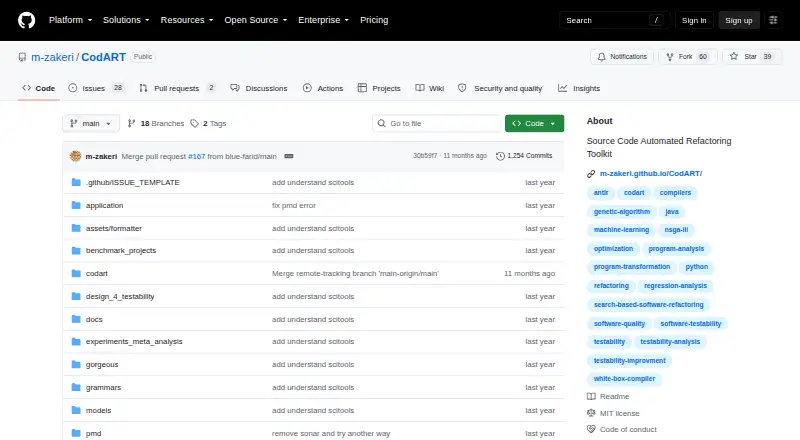Screen dimensions: 800x440
Task: Switch to the Issues tab
Action: tap(96, 88)
